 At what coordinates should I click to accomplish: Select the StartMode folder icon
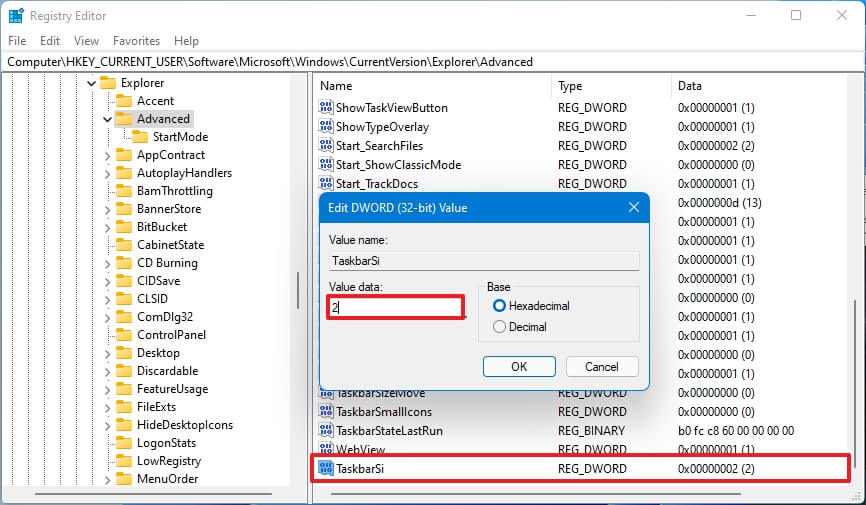click(x=140, y=137)
